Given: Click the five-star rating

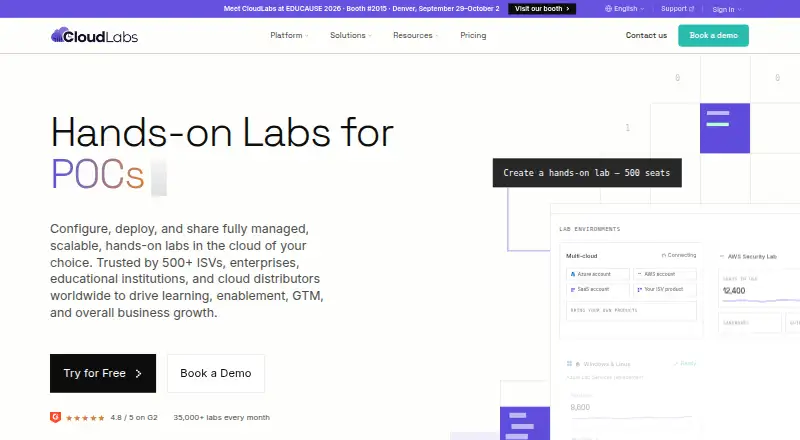Looking at the screenshot, I should (85, 418).
